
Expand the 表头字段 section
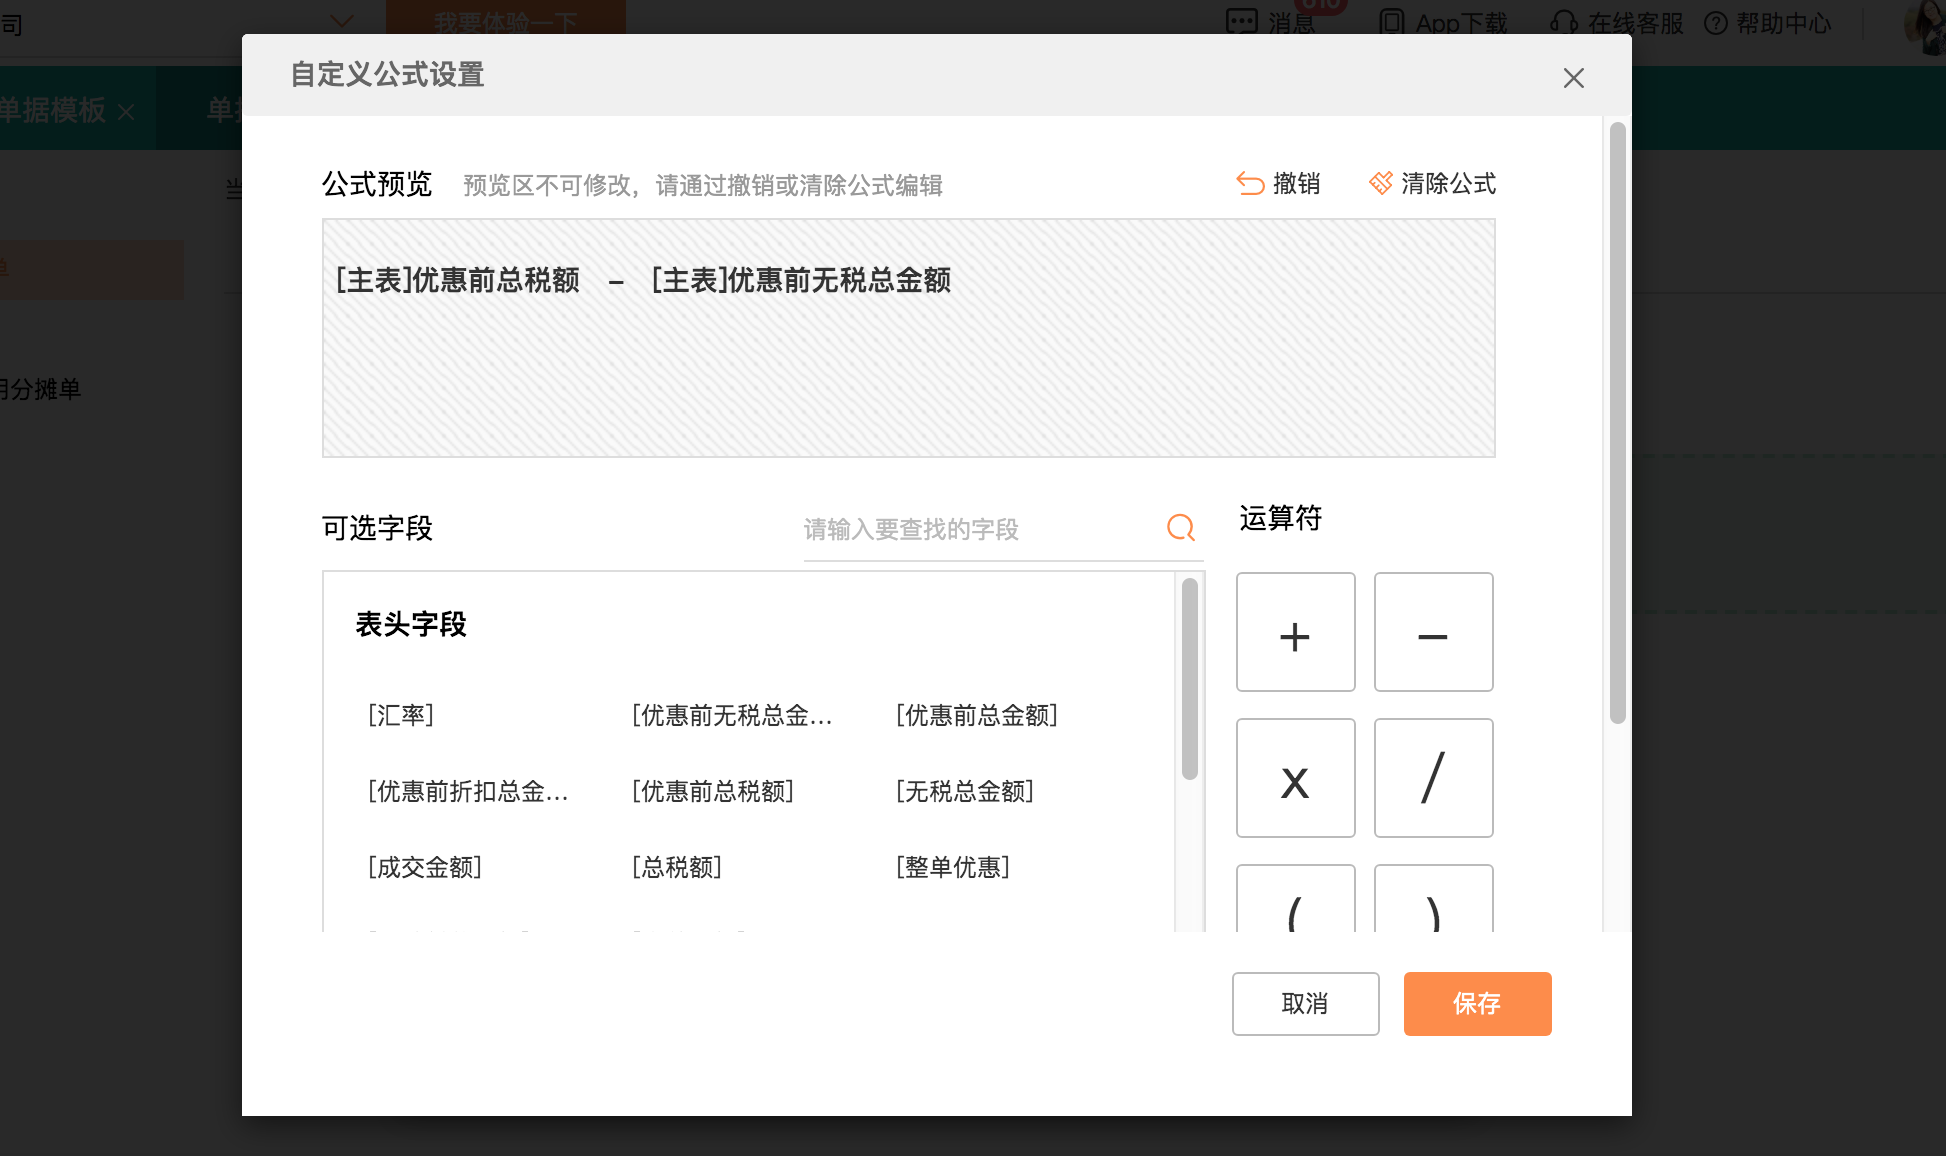pyautogui.click(x=409, y=625)
